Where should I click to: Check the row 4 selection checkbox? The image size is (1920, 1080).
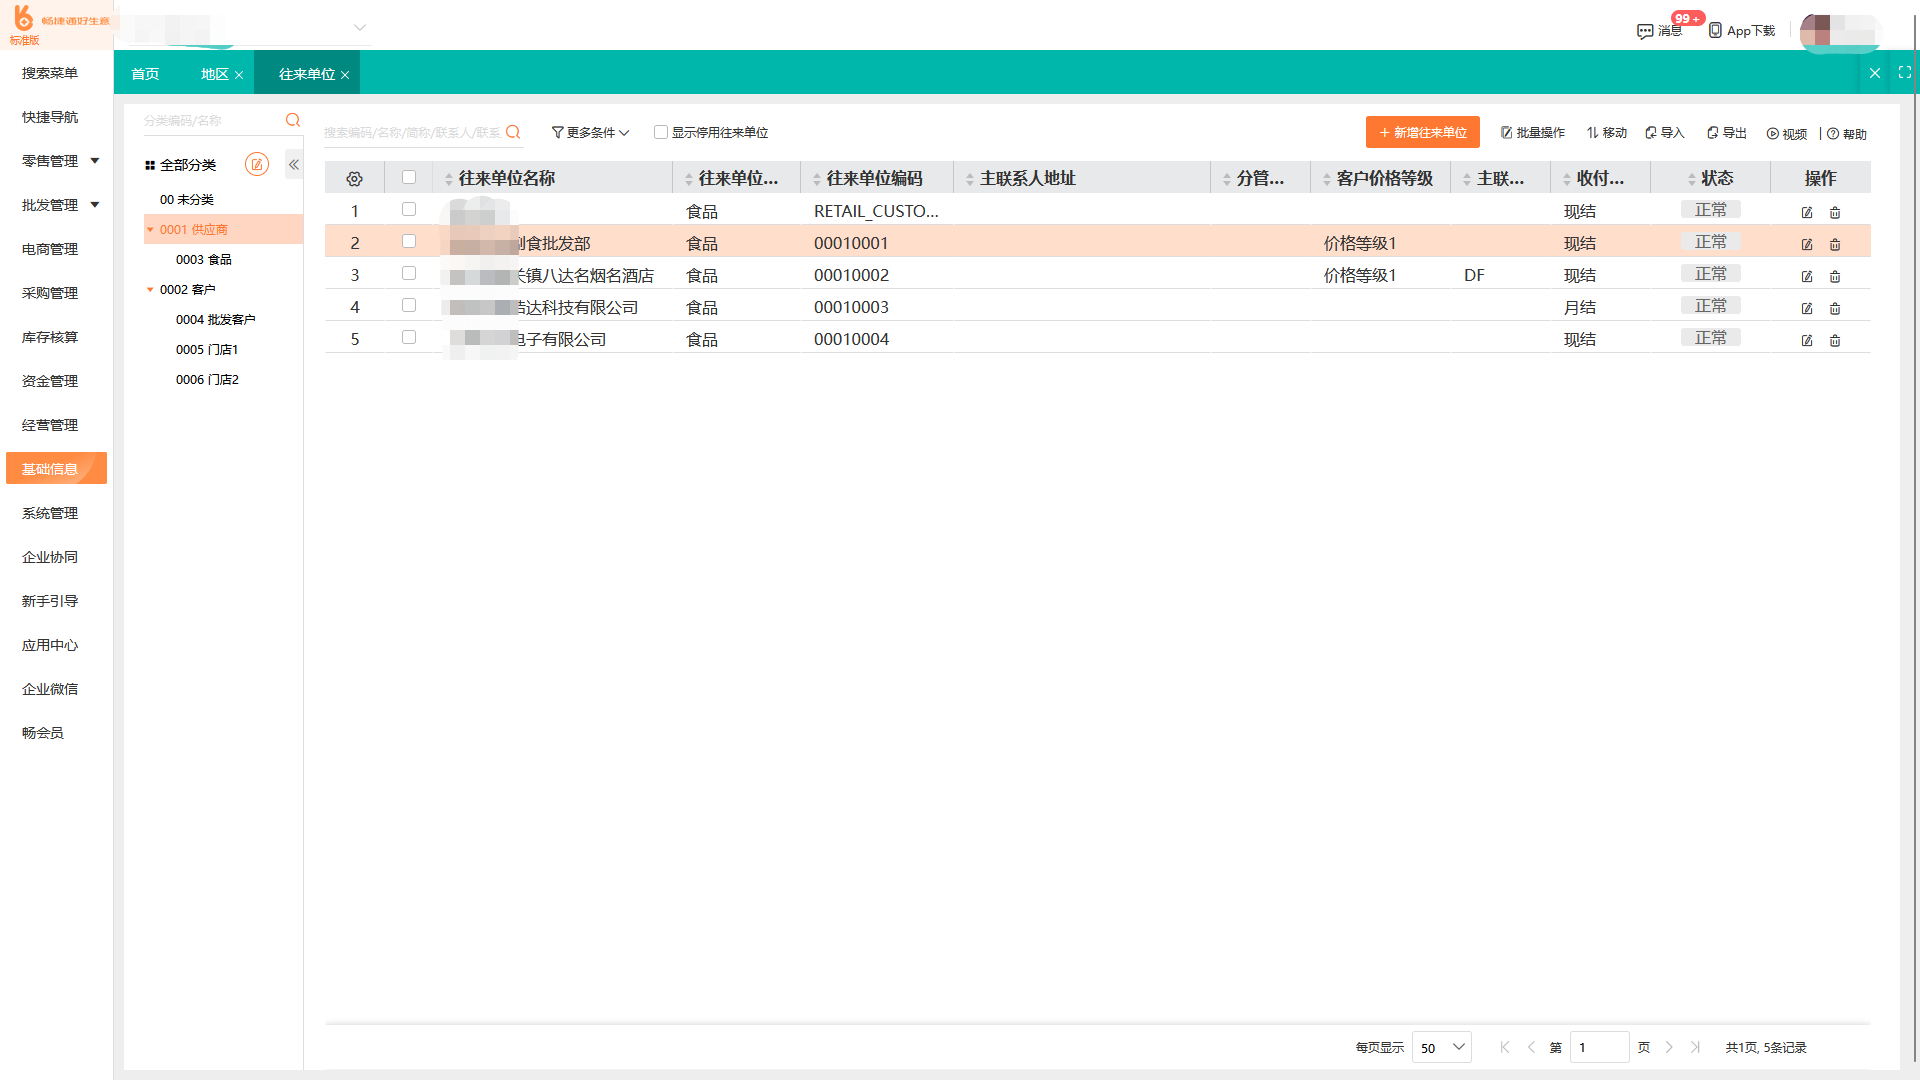[409, 305]
